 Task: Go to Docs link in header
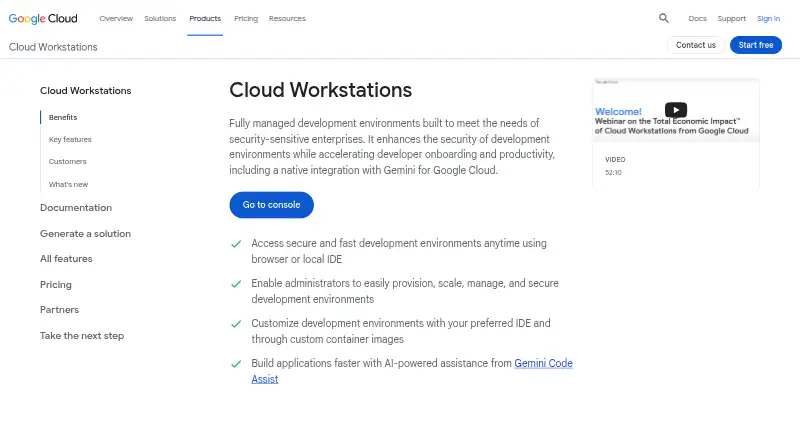coord(697,18)
